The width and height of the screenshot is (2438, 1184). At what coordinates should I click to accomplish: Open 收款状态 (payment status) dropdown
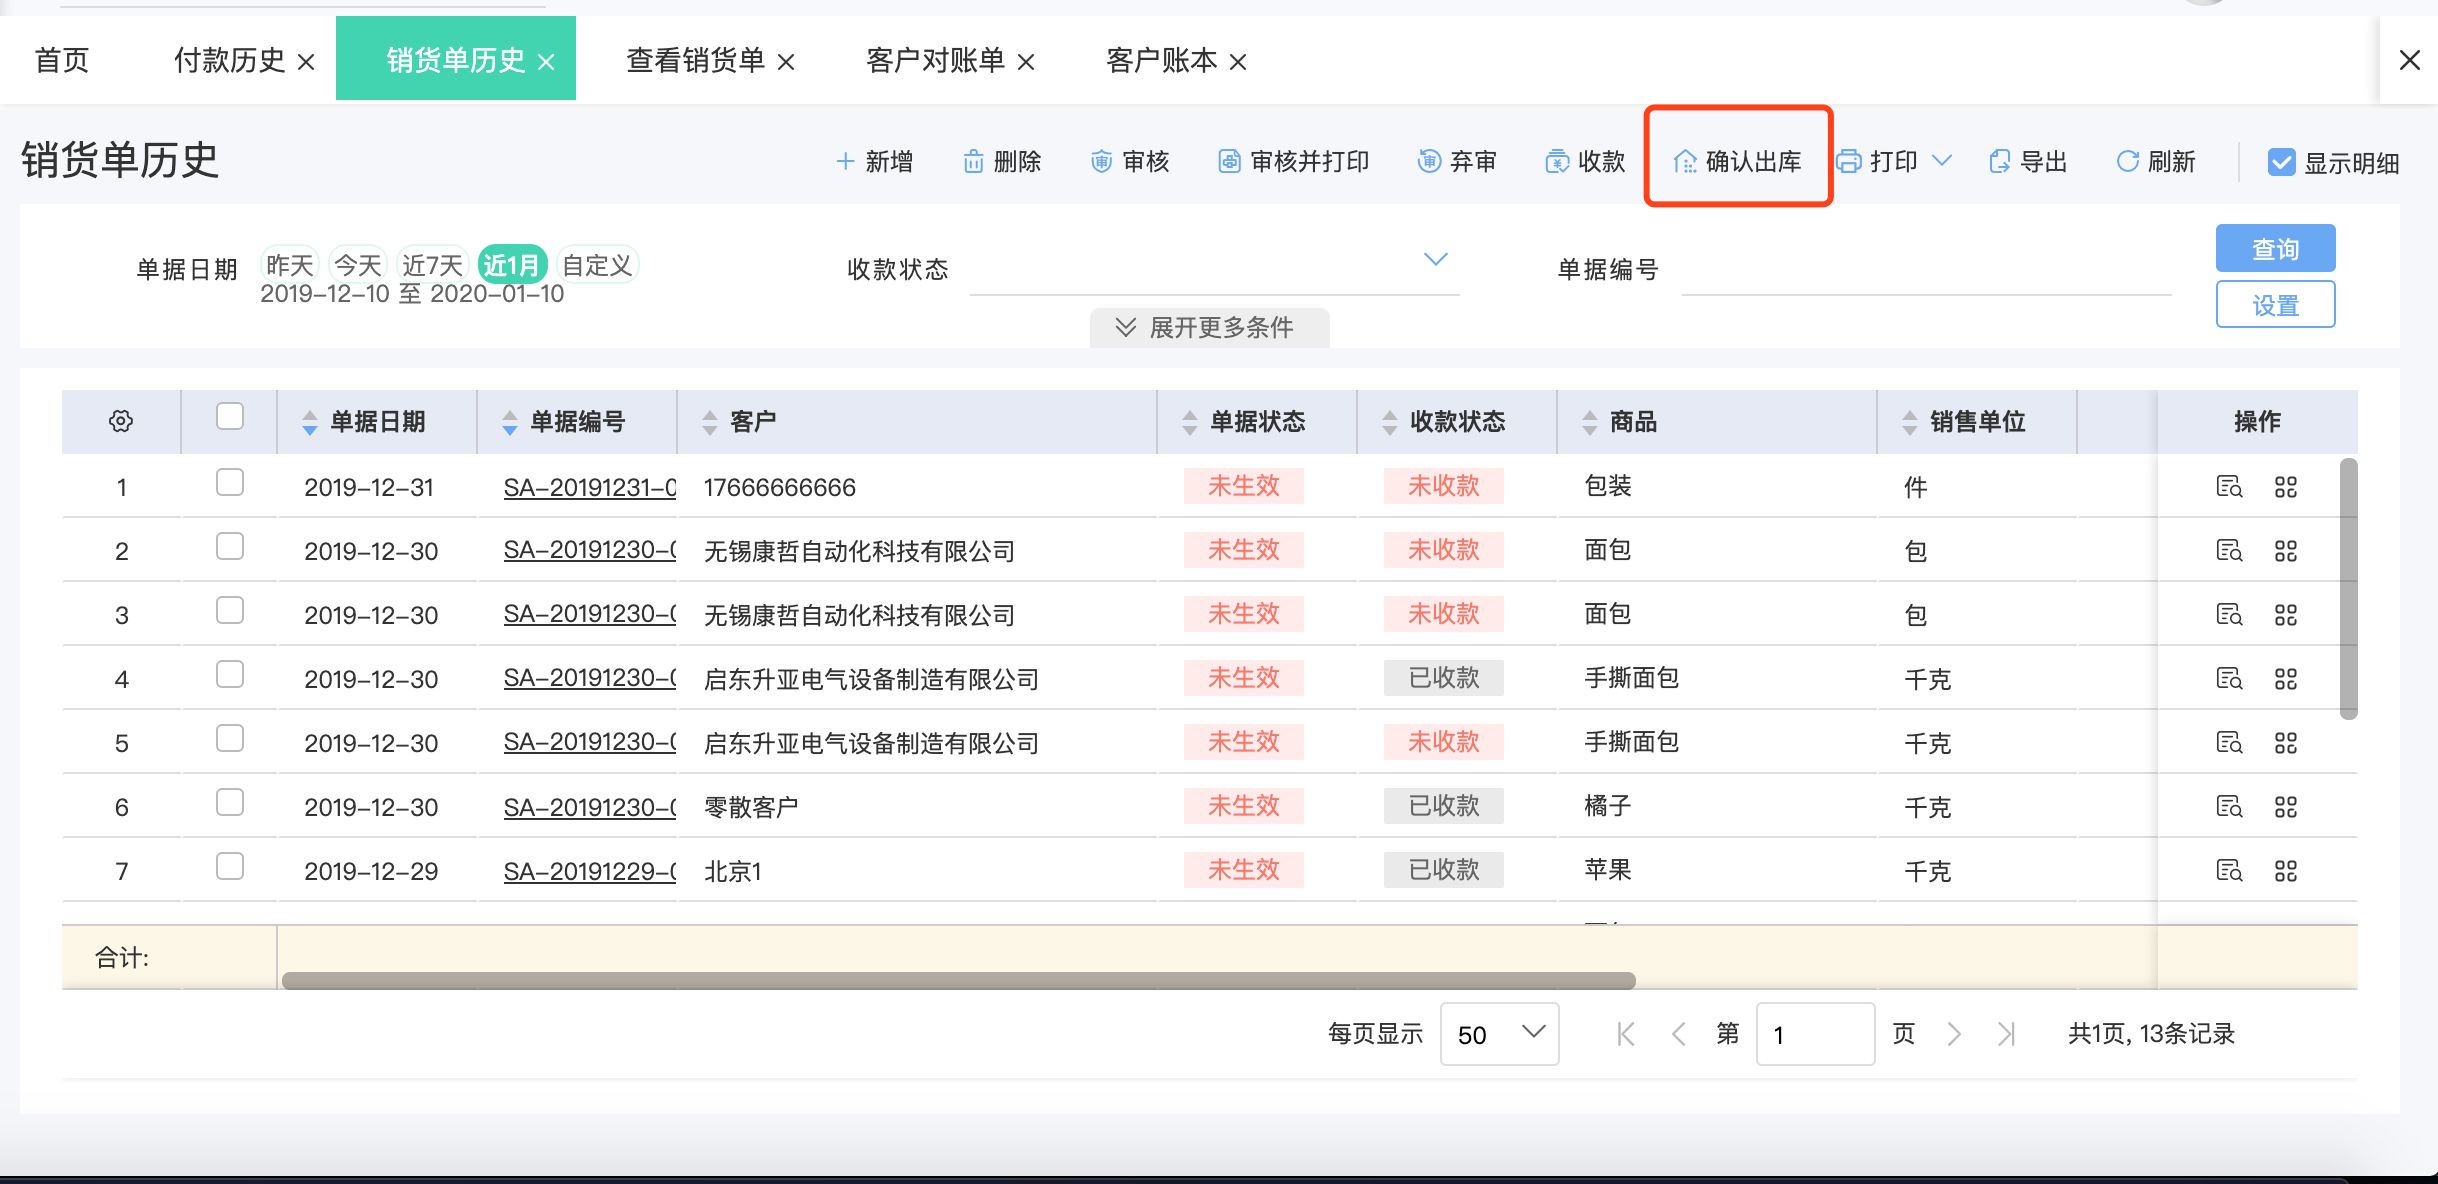click(x=1432, y=260)
